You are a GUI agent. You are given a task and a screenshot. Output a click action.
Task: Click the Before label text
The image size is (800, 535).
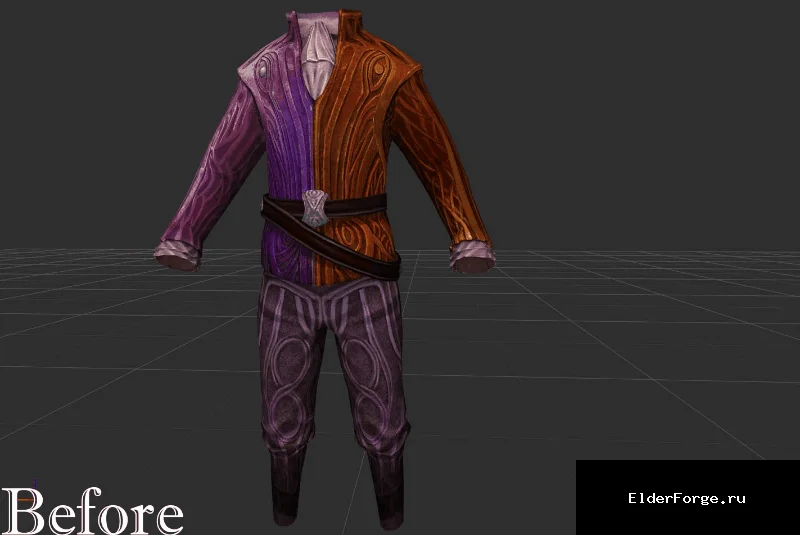pyautogui.click(x=91, y=512)
